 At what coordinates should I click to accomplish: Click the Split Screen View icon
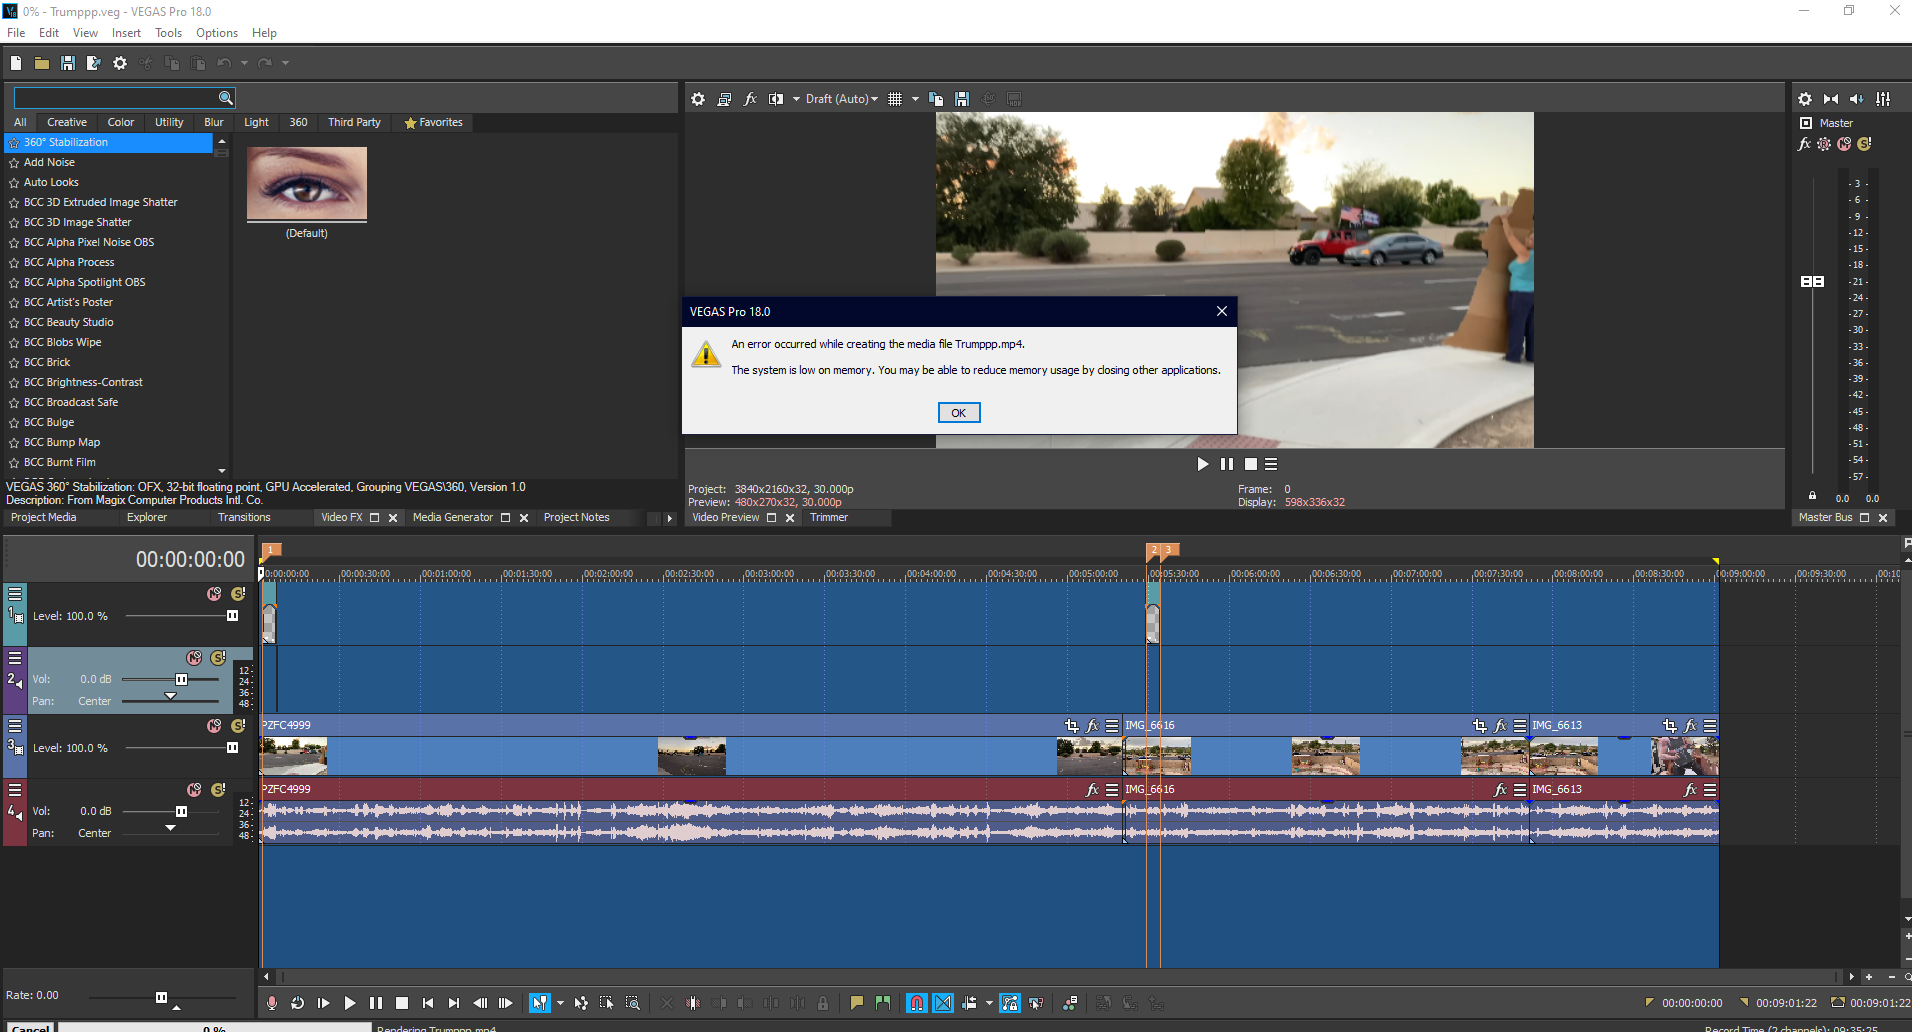point(776,99)
